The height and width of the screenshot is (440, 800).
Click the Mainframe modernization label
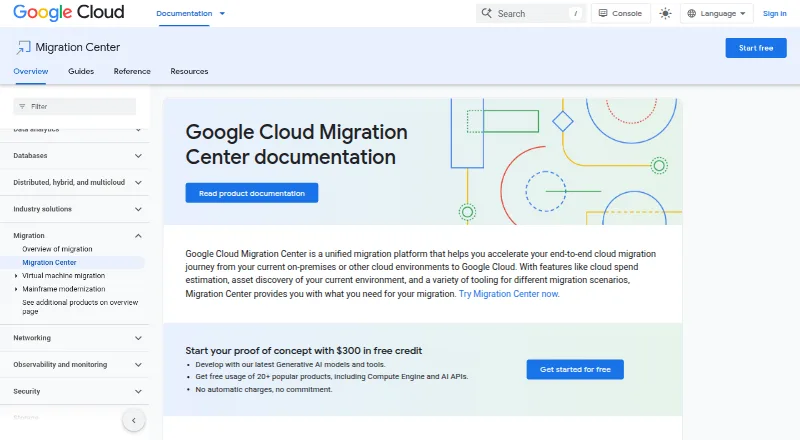(x=63, y=289)
